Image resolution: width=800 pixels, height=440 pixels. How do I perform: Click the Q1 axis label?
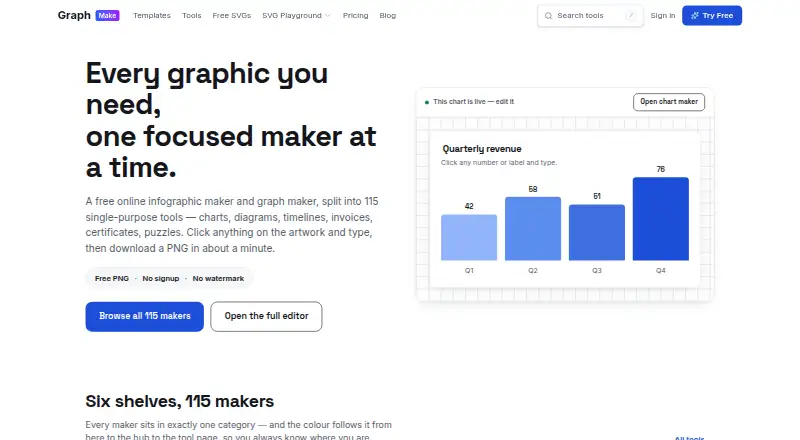469,271
